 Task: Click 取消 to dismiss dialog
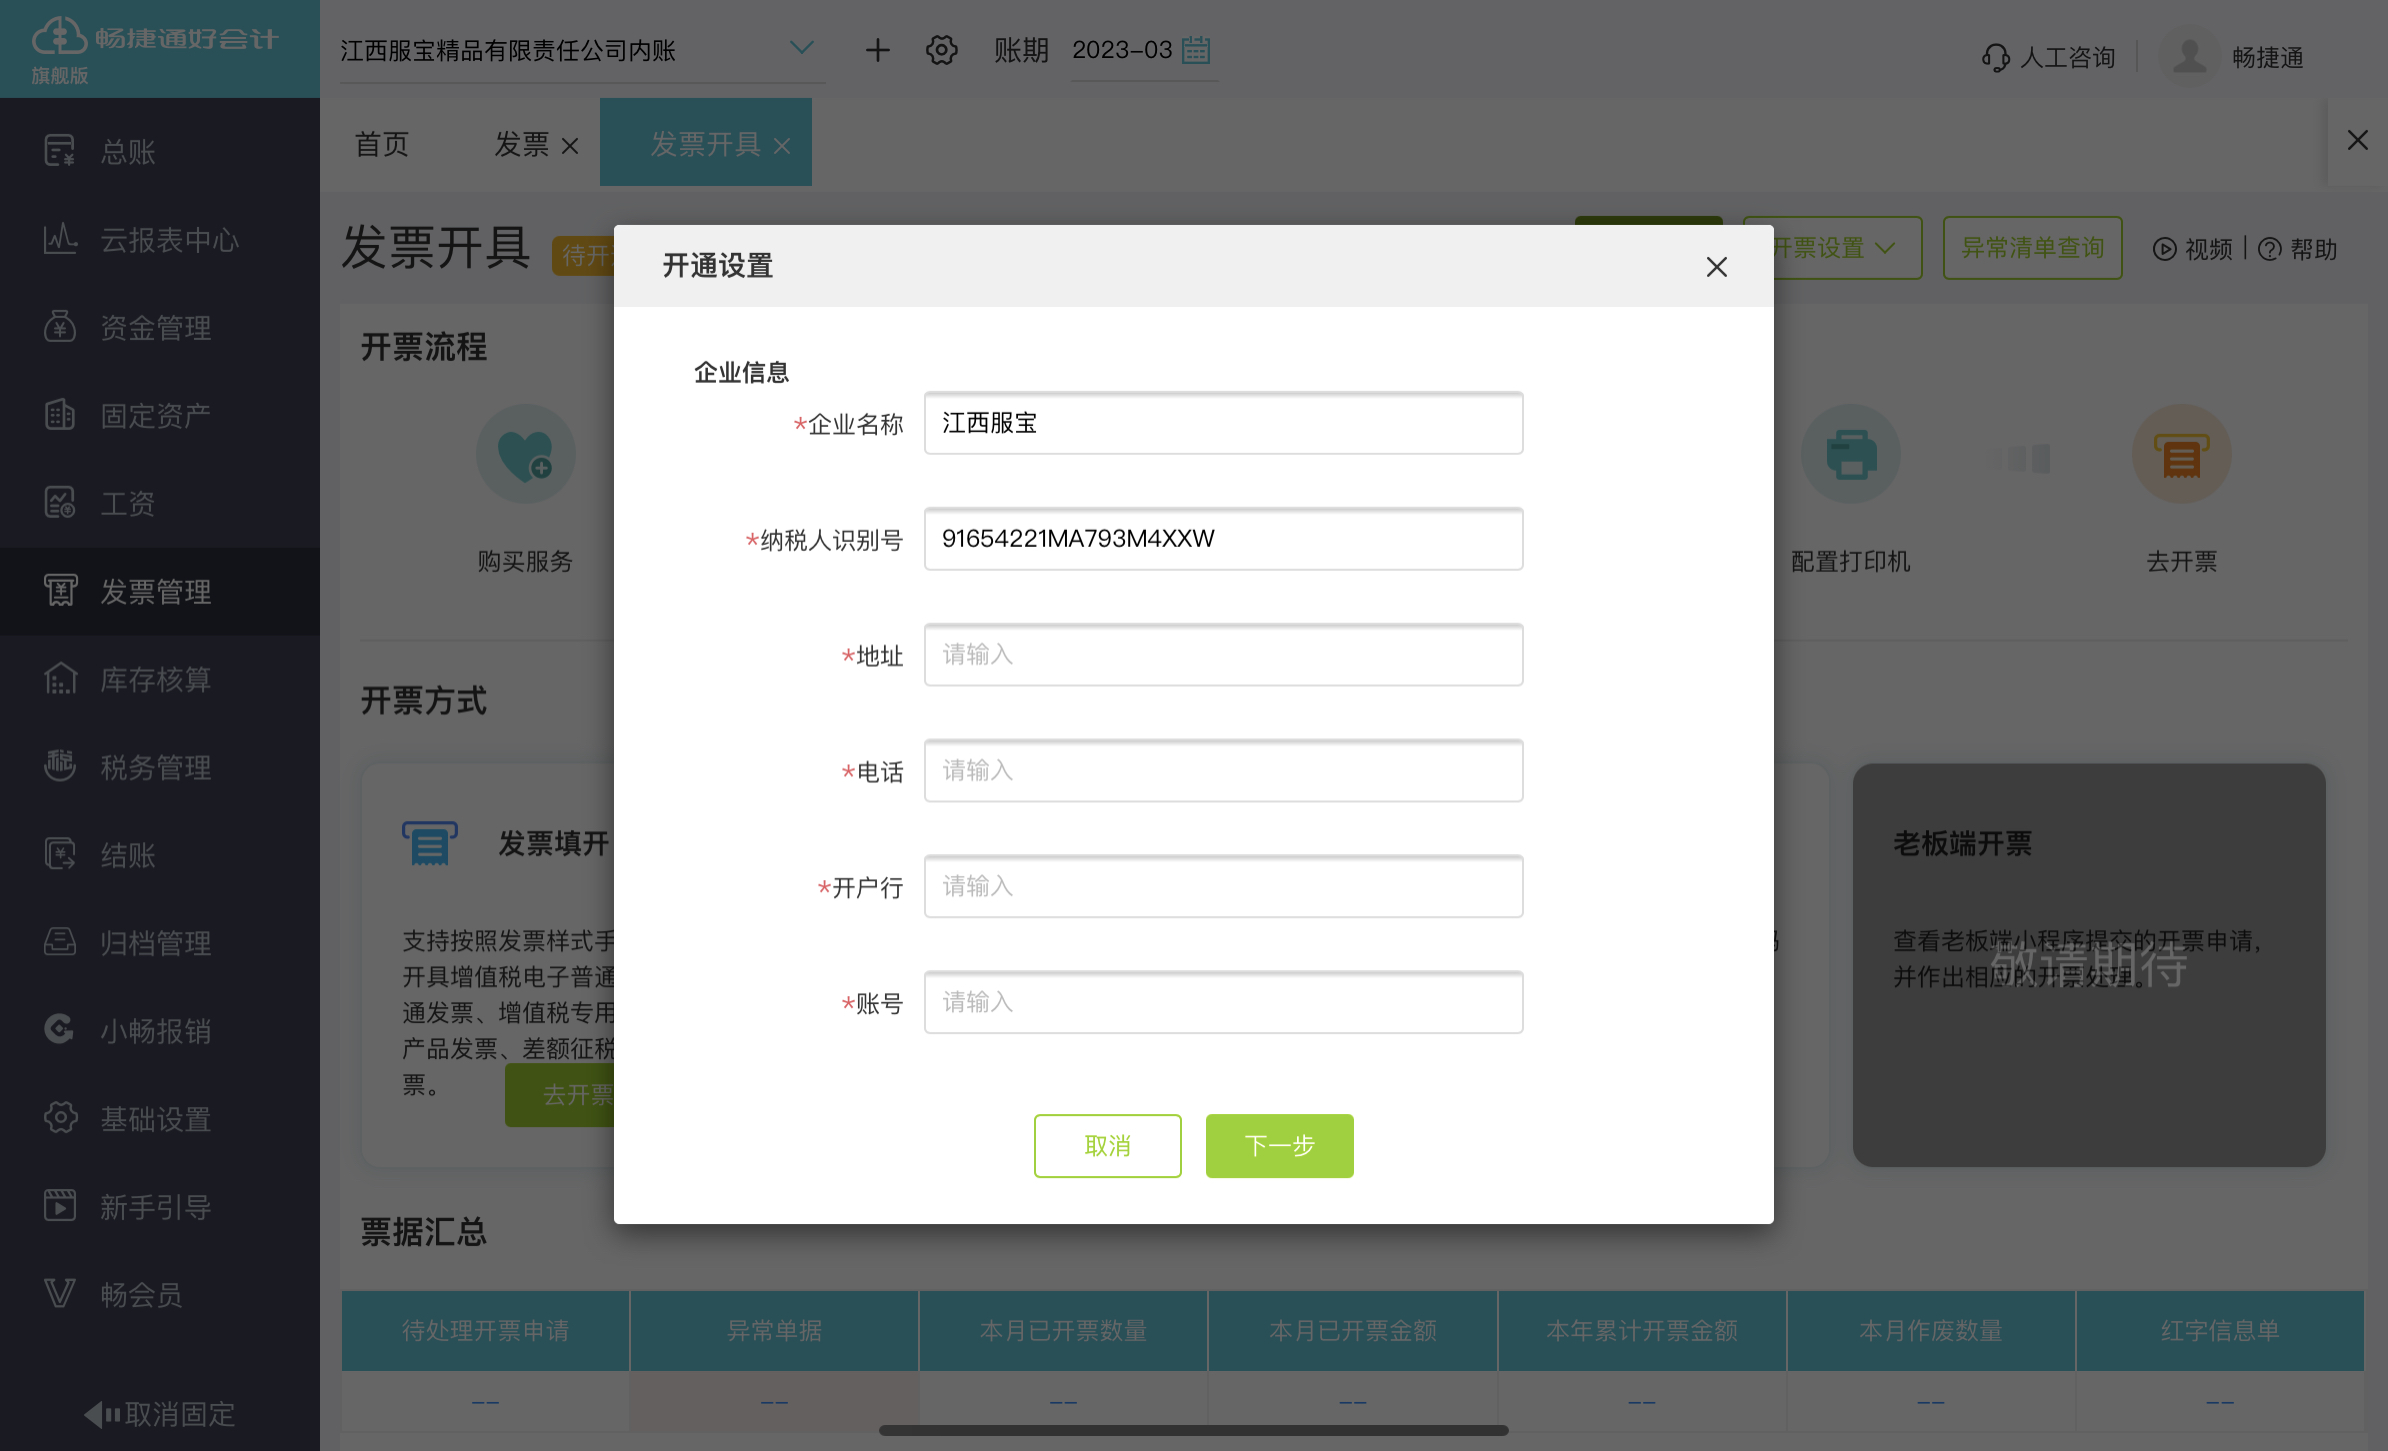tap(1107, 1146)
